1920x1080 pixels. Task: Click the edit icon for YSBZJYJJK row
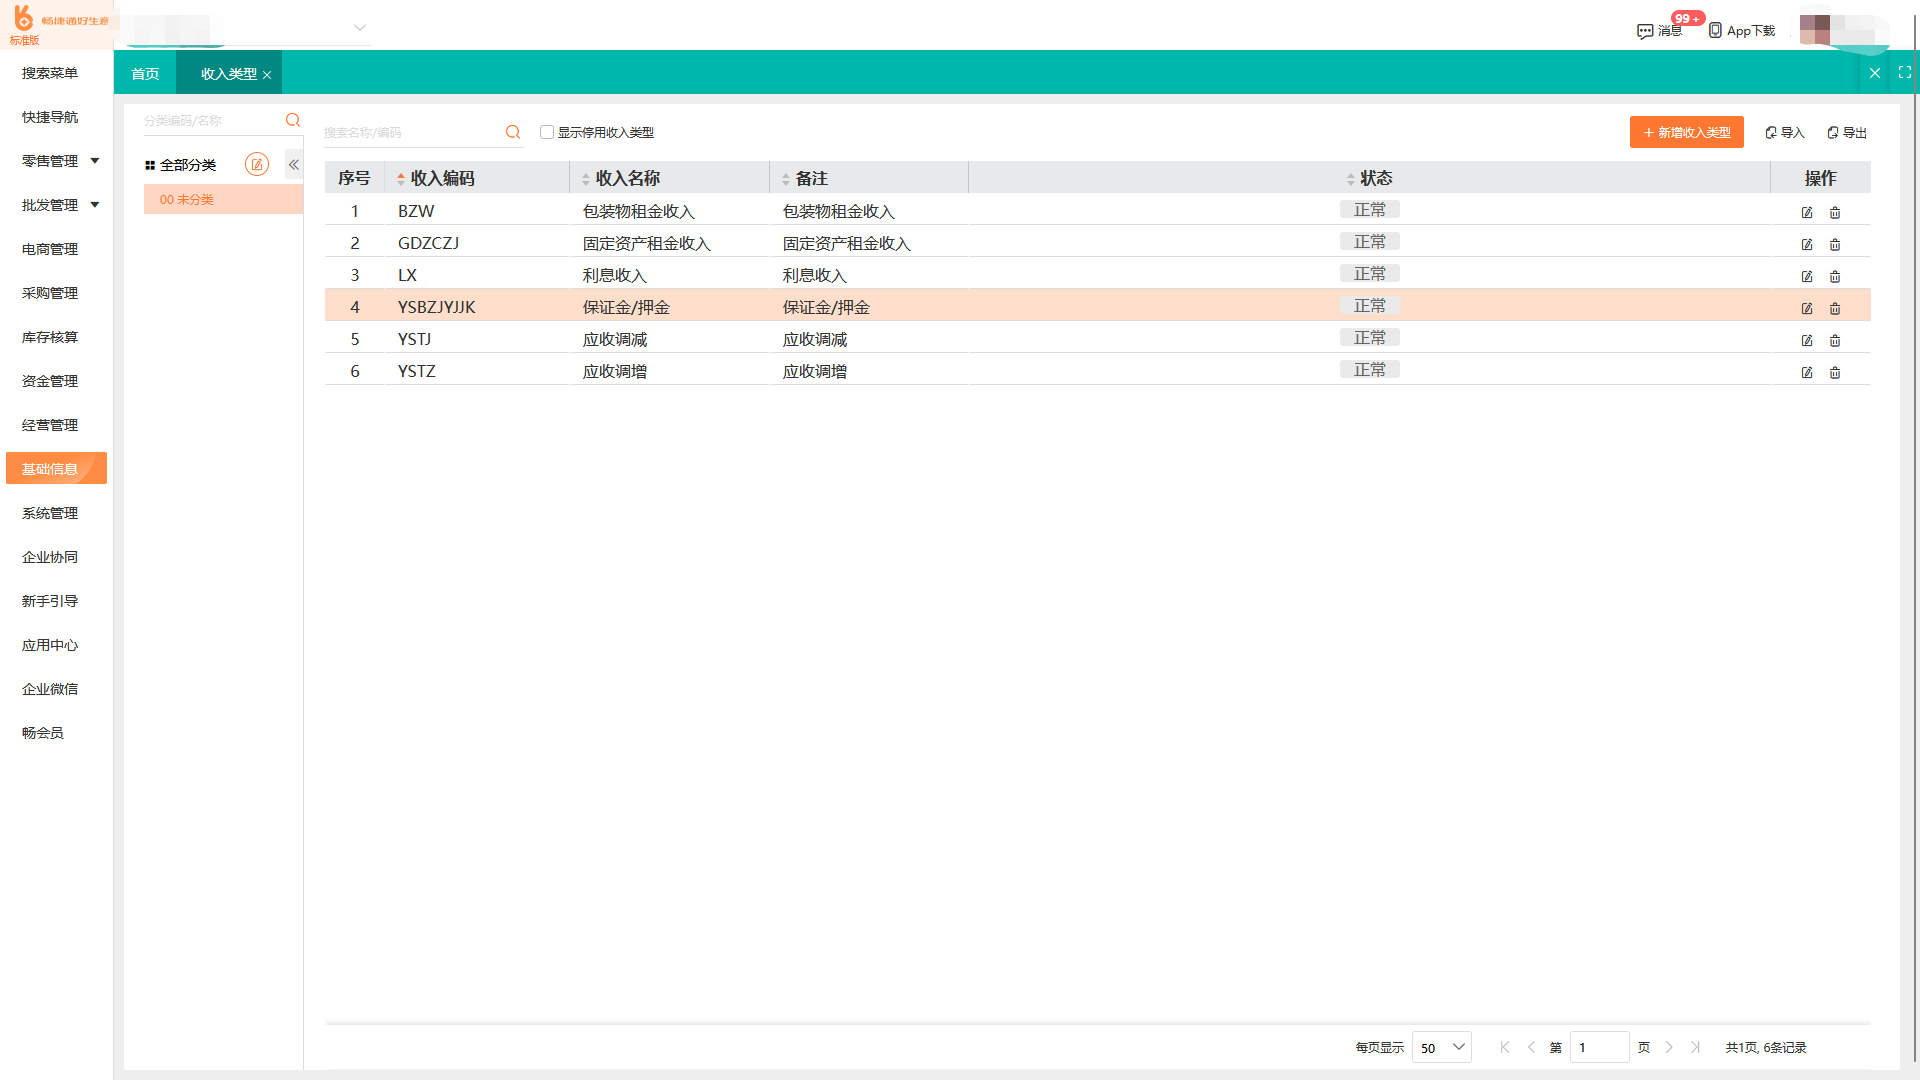1807,305
